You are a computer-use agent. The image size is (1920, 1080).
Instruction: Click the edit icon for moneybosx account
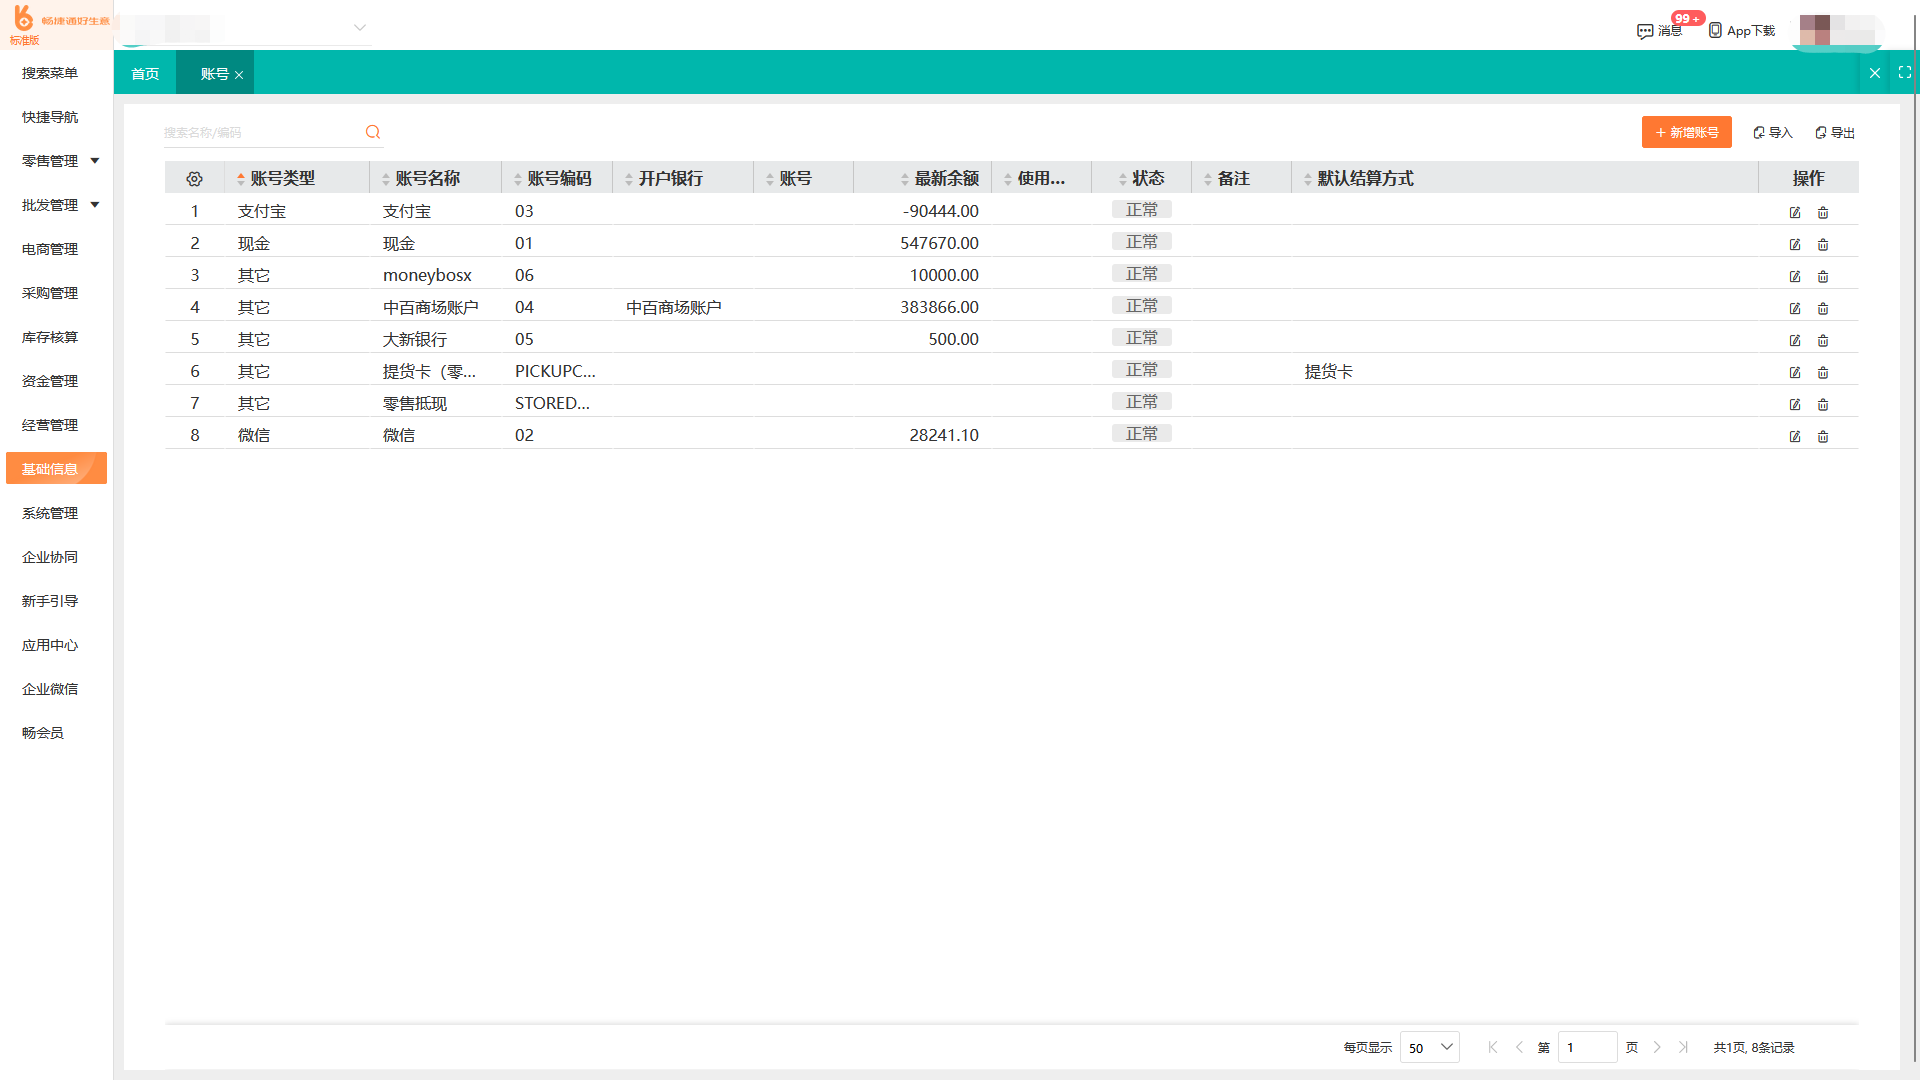tap(1795, 274)
